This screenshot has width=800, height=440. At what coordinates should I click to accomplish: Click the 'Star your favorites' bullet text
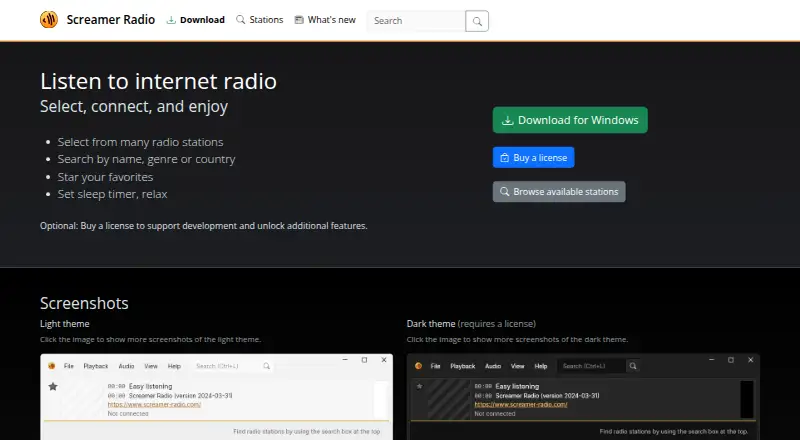105,177
